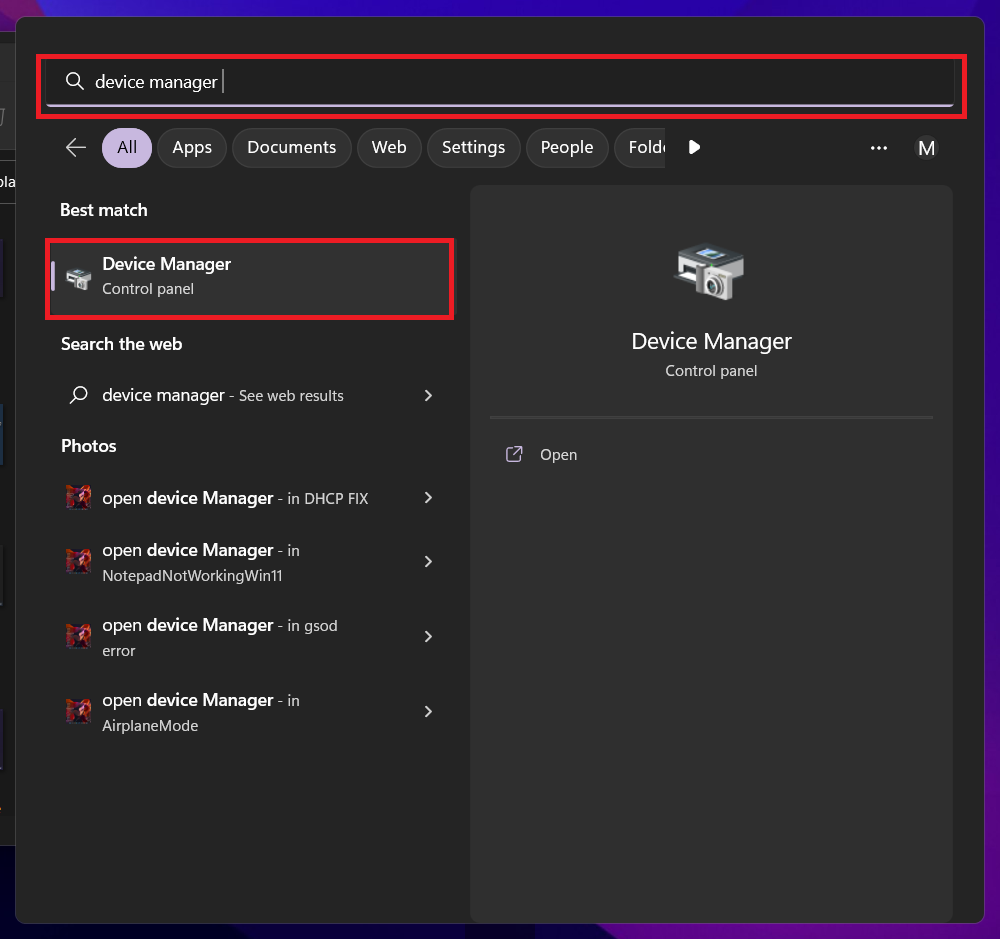
Task: Switch to the Documents filter tab
Action: [x=291, y=148]
